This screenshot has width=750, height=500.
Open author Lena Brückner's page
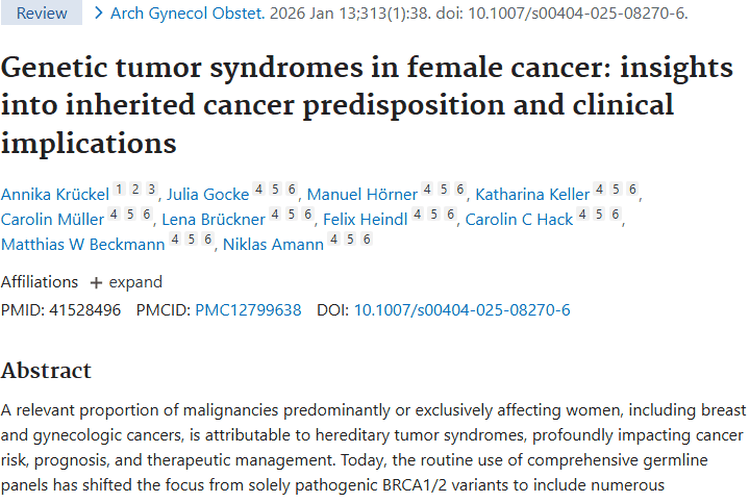pyautogui.click(x=213, y=219)
